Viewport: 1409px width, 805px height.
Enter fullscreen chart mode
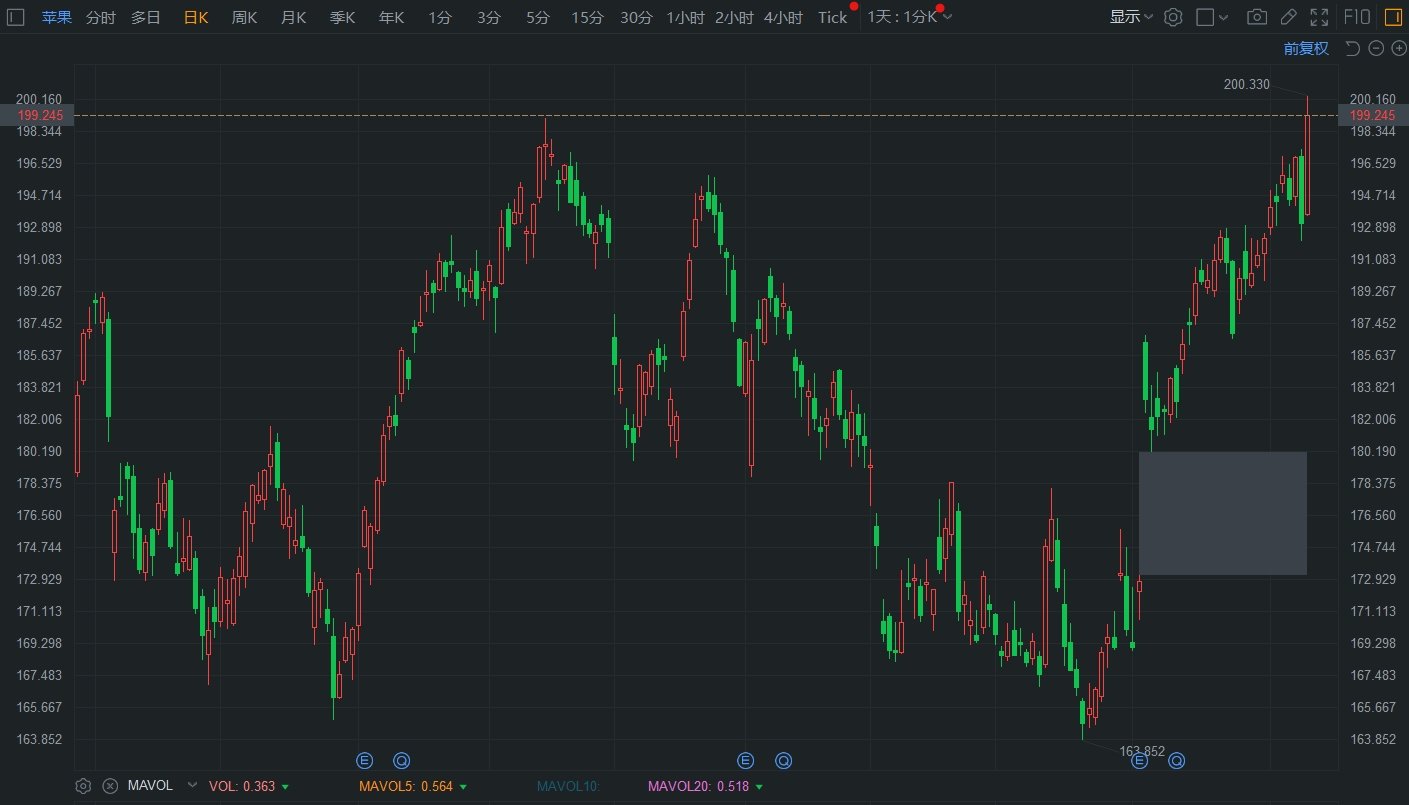tap(1320, 17)
